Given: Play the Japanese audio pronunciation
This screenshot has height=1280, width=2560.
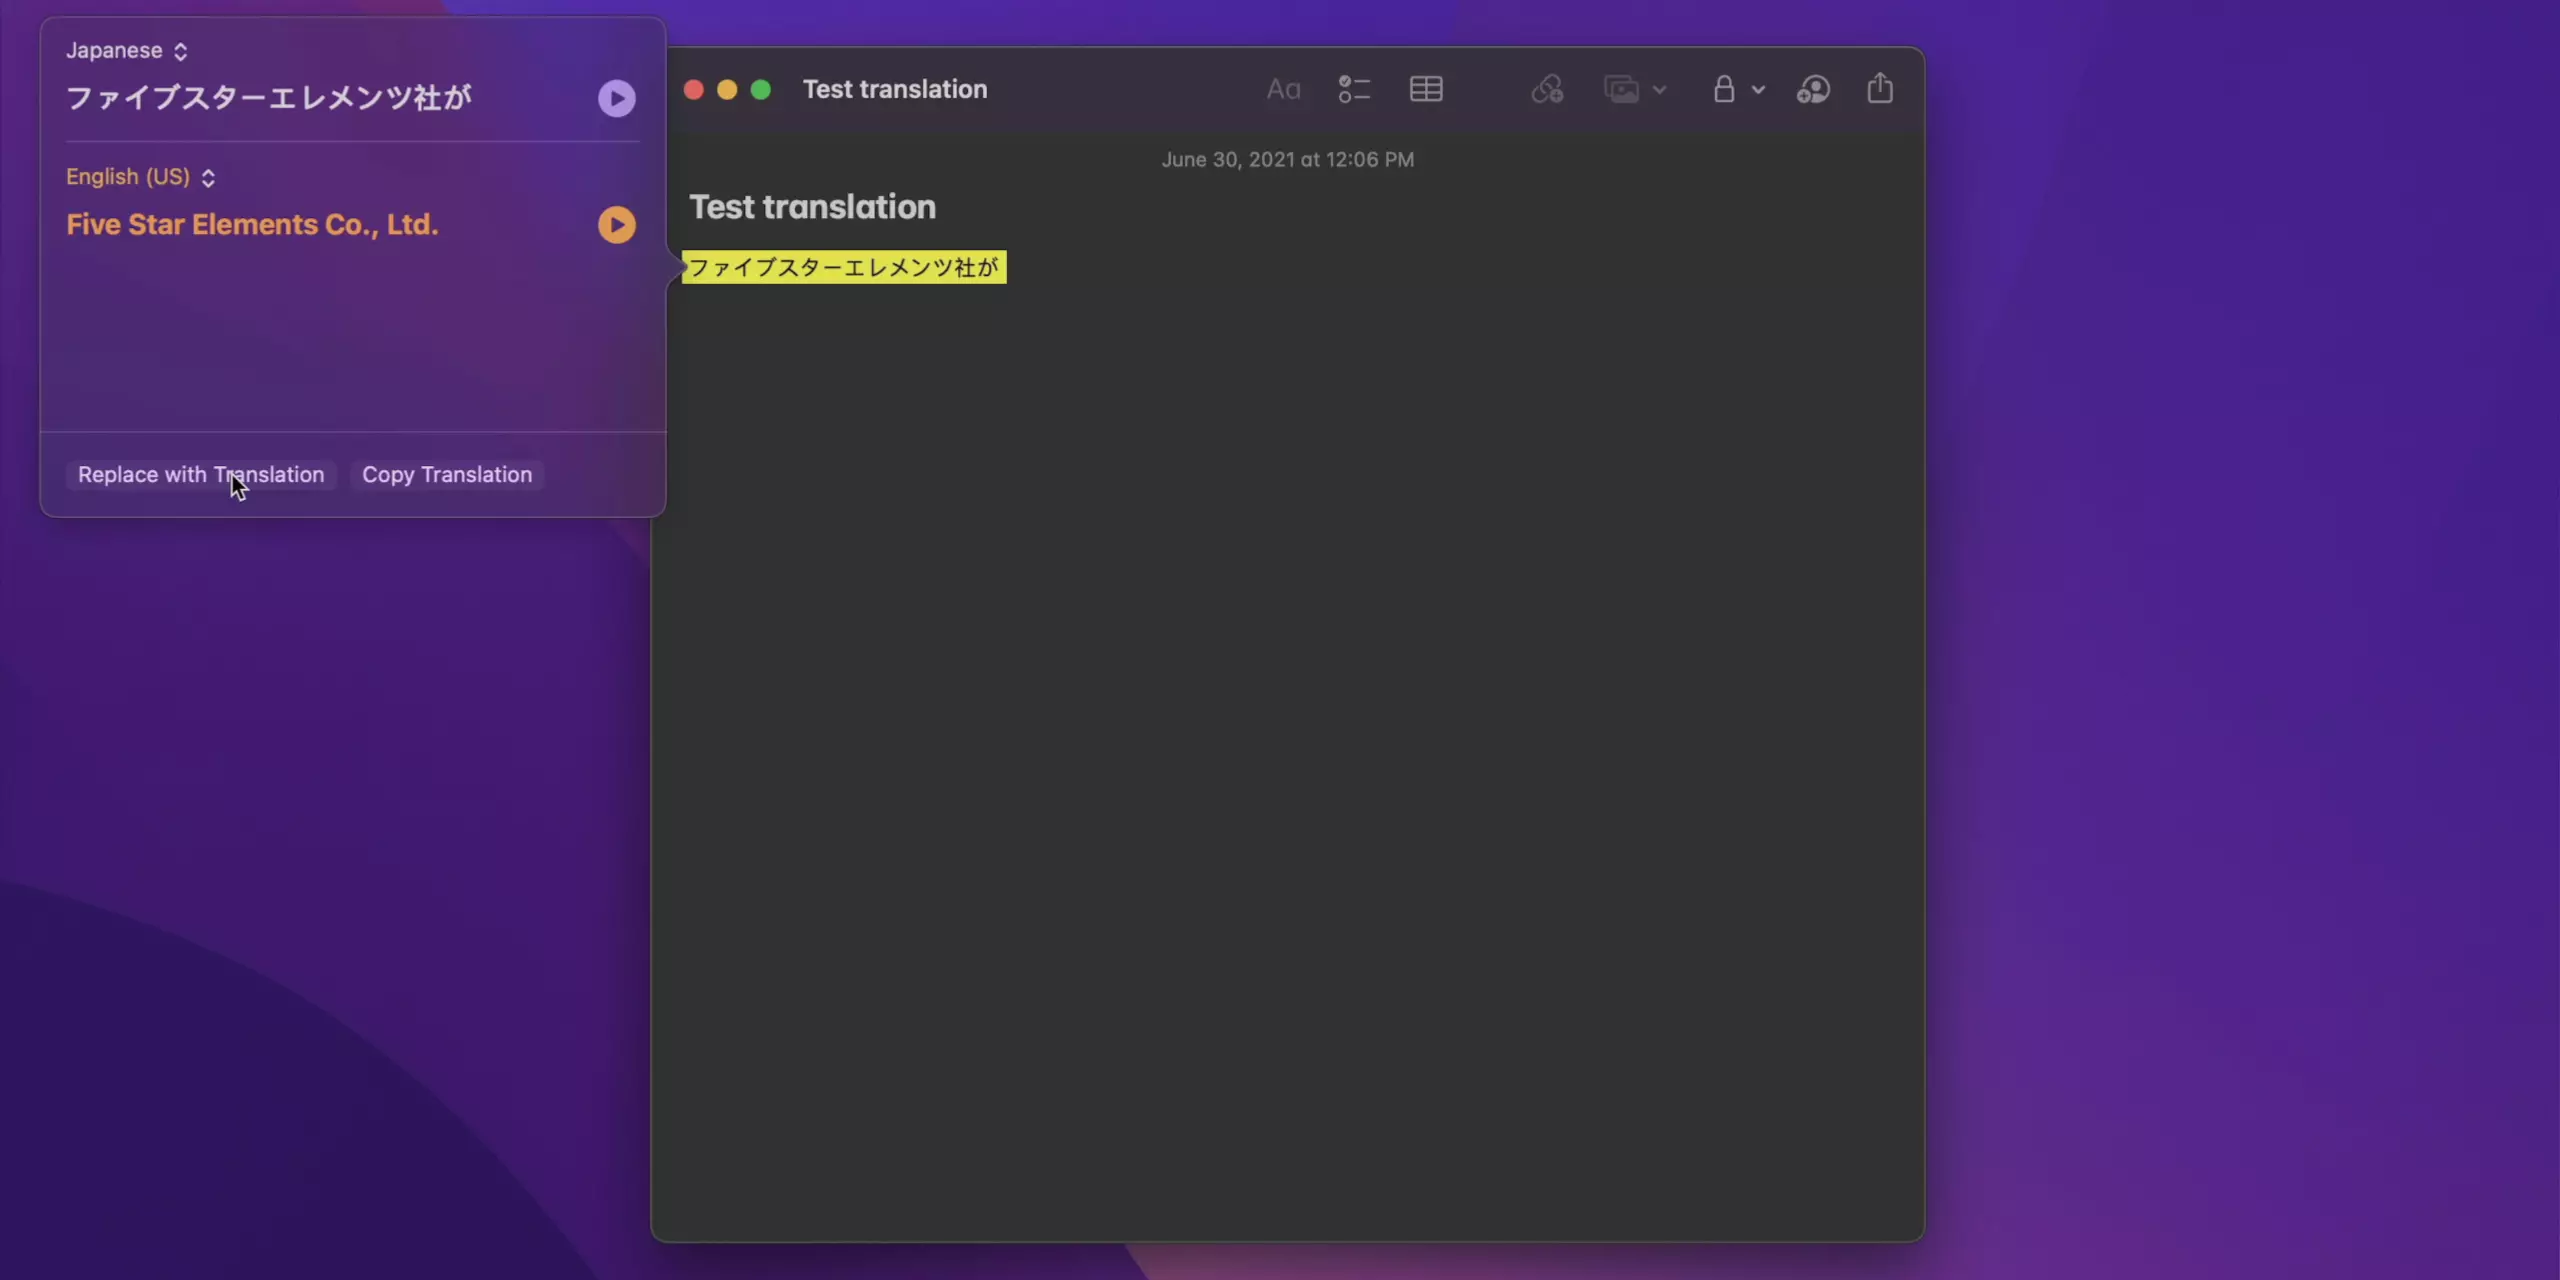Looking at the screenshot, I should click(x=616, y=96).
